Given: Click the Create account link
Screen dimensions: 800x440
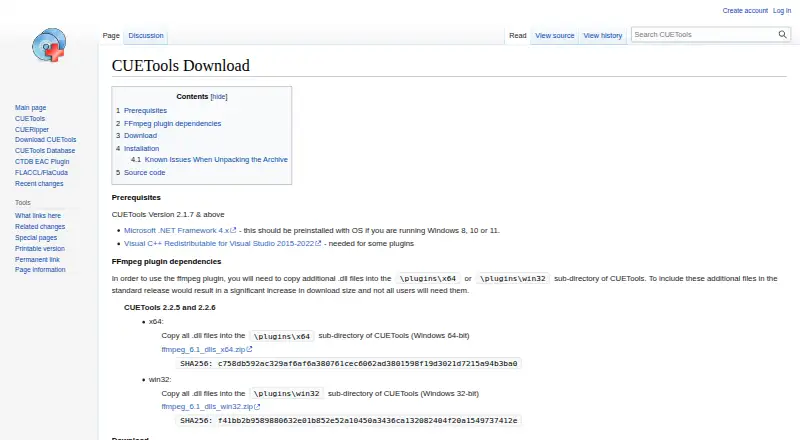Looking at the screenshot, I should 745,10.
